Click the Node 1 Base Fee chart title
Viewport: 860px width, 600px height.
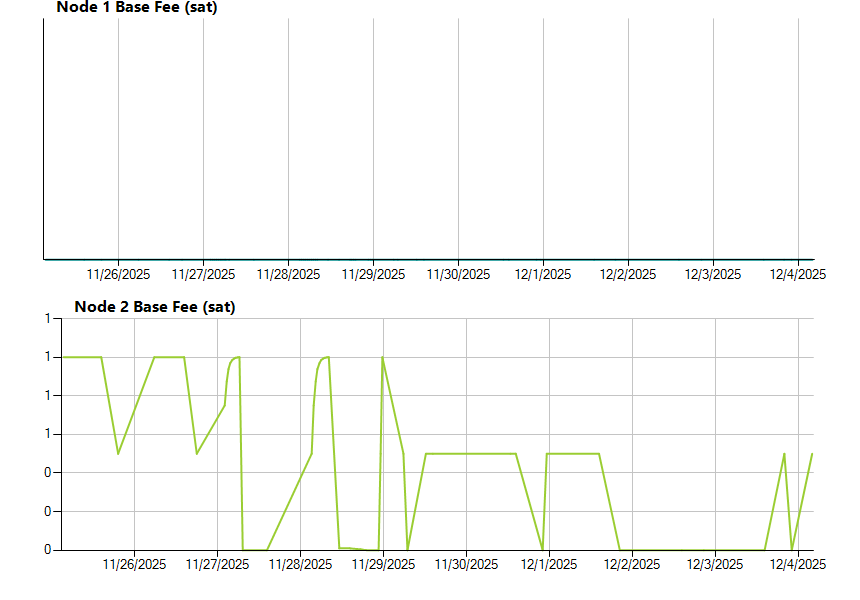(x=137, y=8)
